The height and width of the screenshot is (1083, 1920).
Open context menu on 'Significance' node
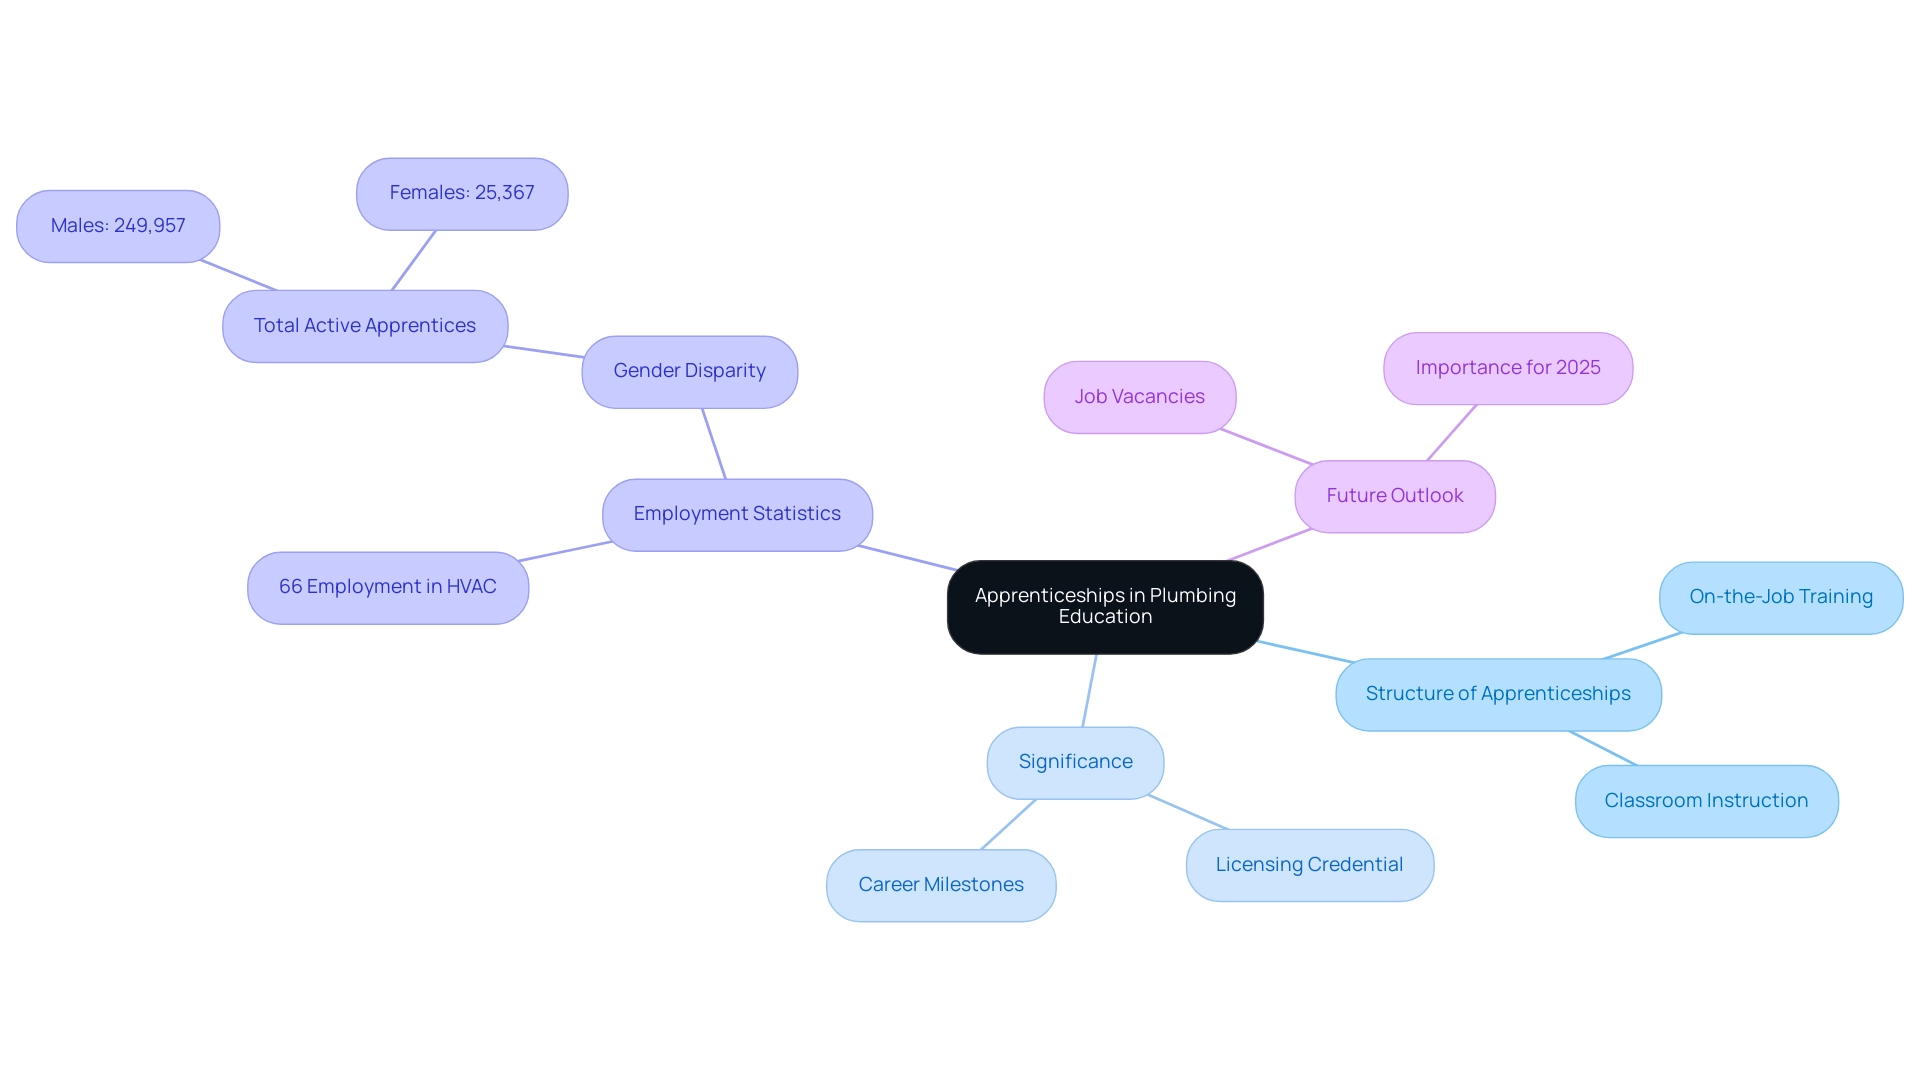[x=1073, y=760]
